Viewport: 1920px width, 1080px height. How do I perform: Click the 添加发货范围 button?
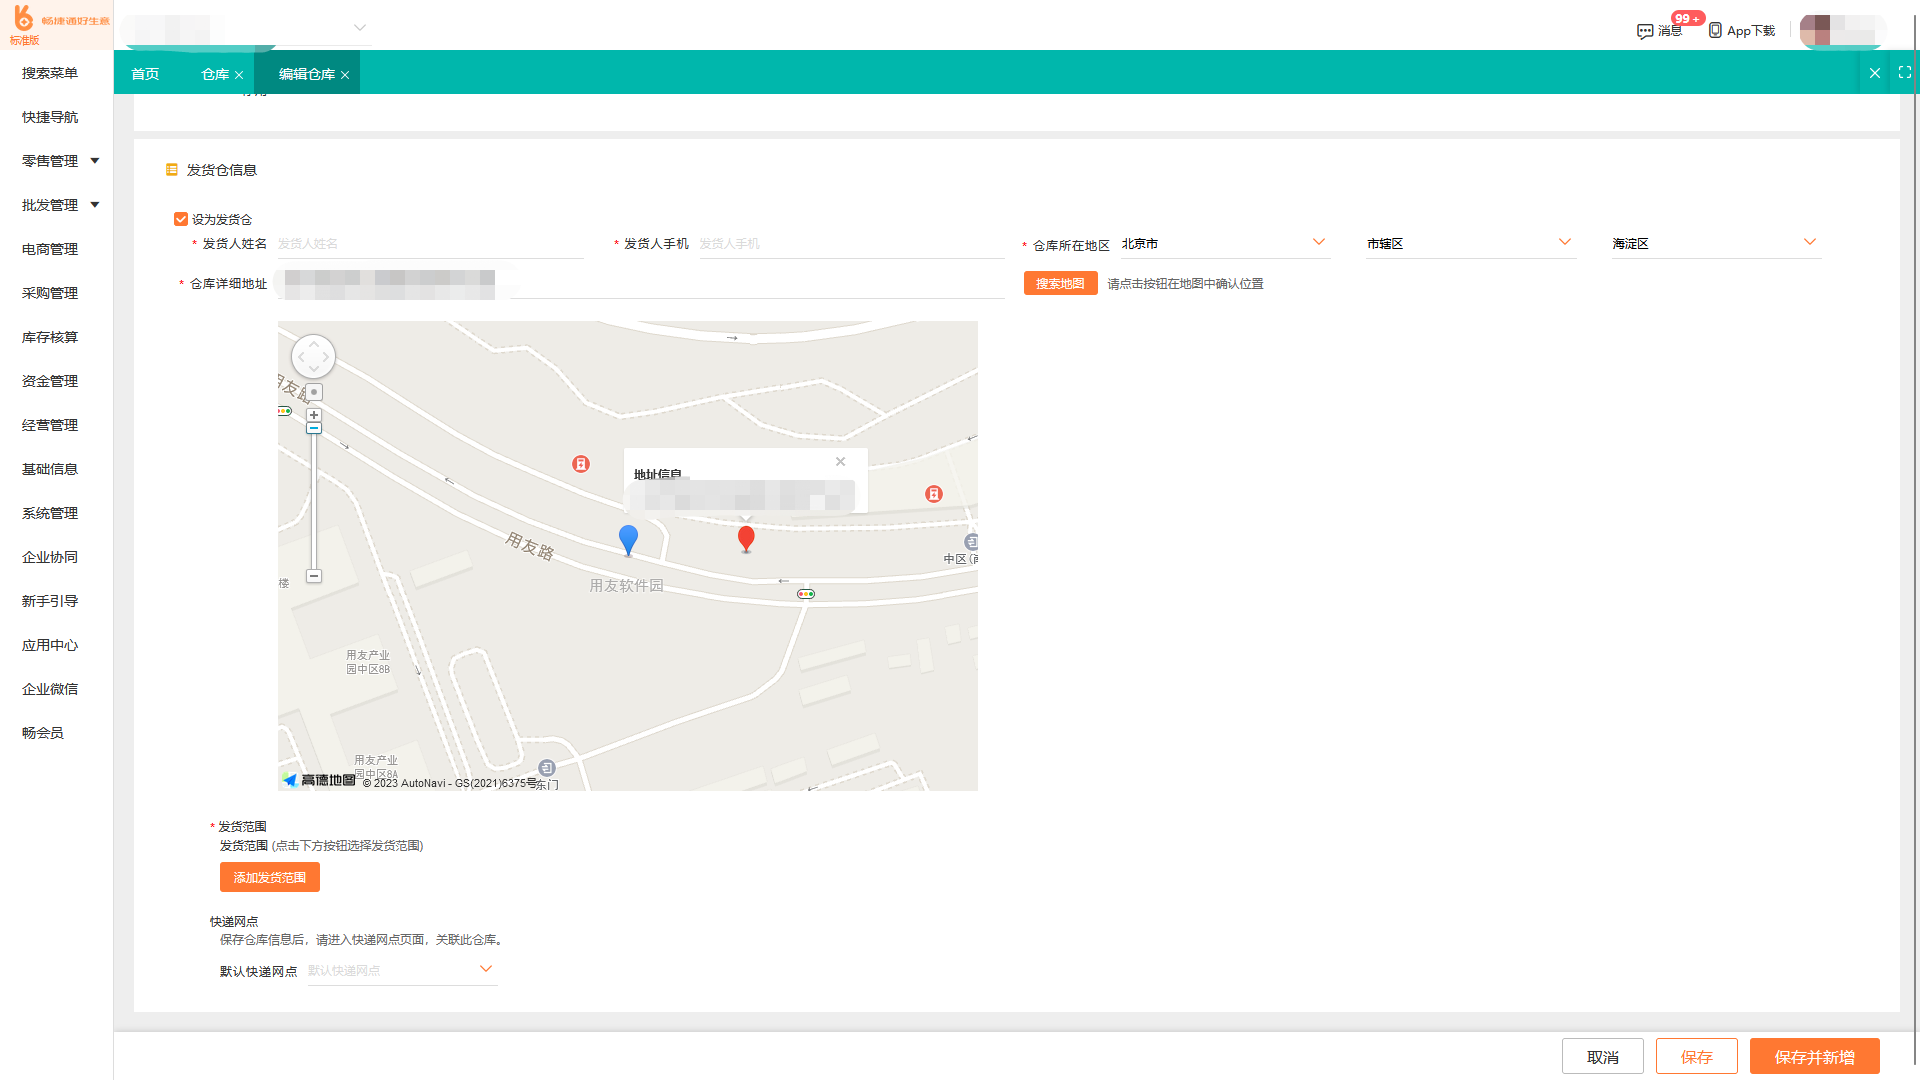(x=269, y=877)
